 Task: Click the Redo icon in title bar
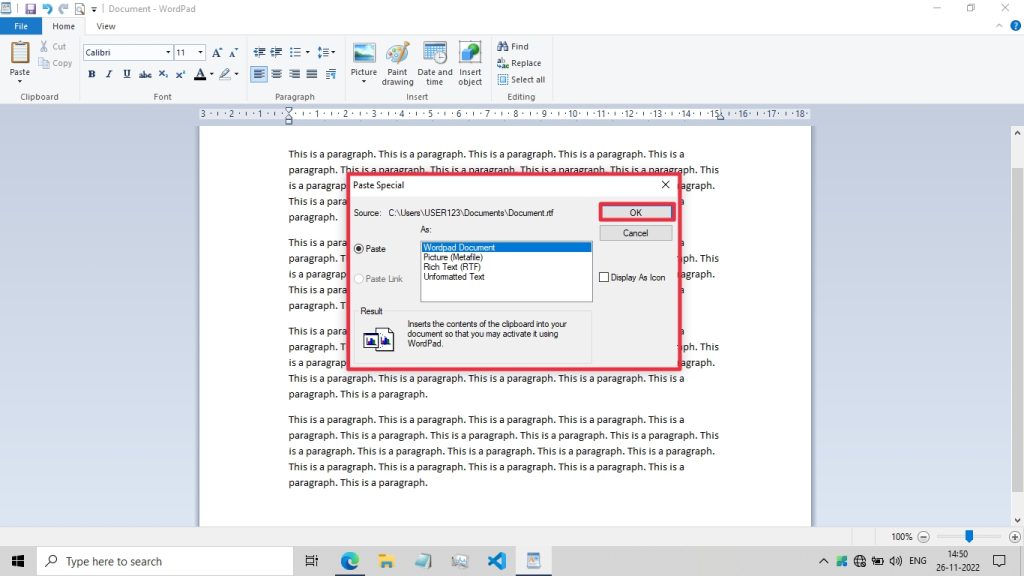click(x=63, y=8)
